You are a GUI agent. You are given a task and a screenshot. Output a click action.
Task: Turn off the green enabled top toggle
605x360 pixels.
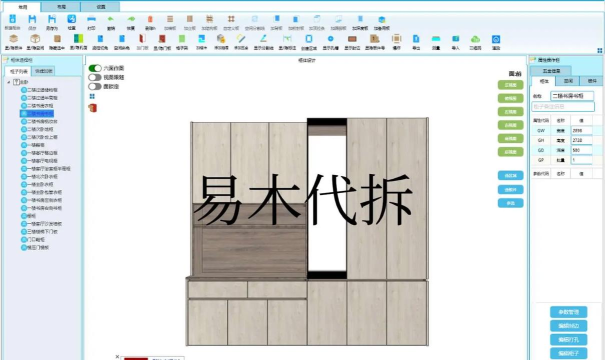point(95,68)
